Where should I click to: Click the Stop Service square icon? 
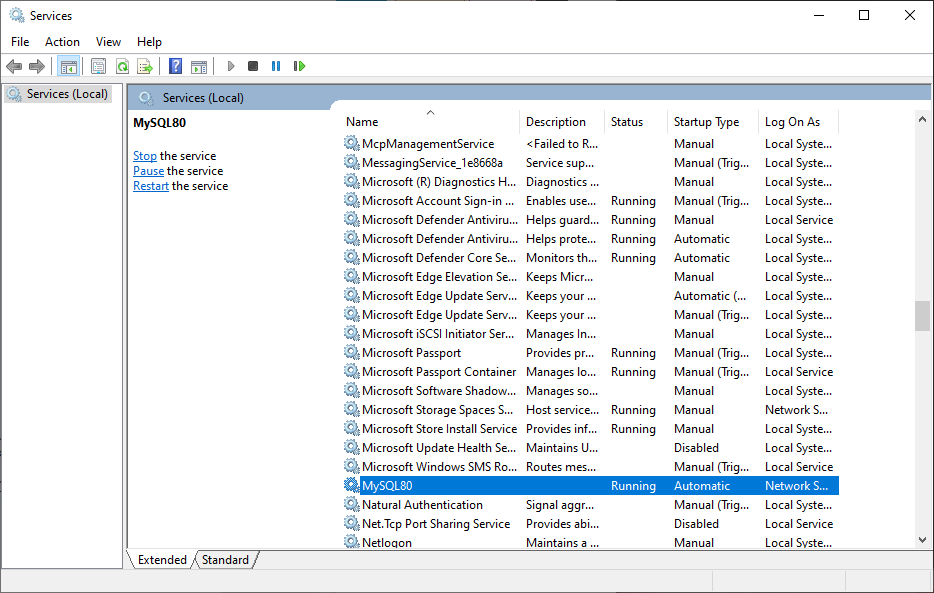[x=253, y=66]
